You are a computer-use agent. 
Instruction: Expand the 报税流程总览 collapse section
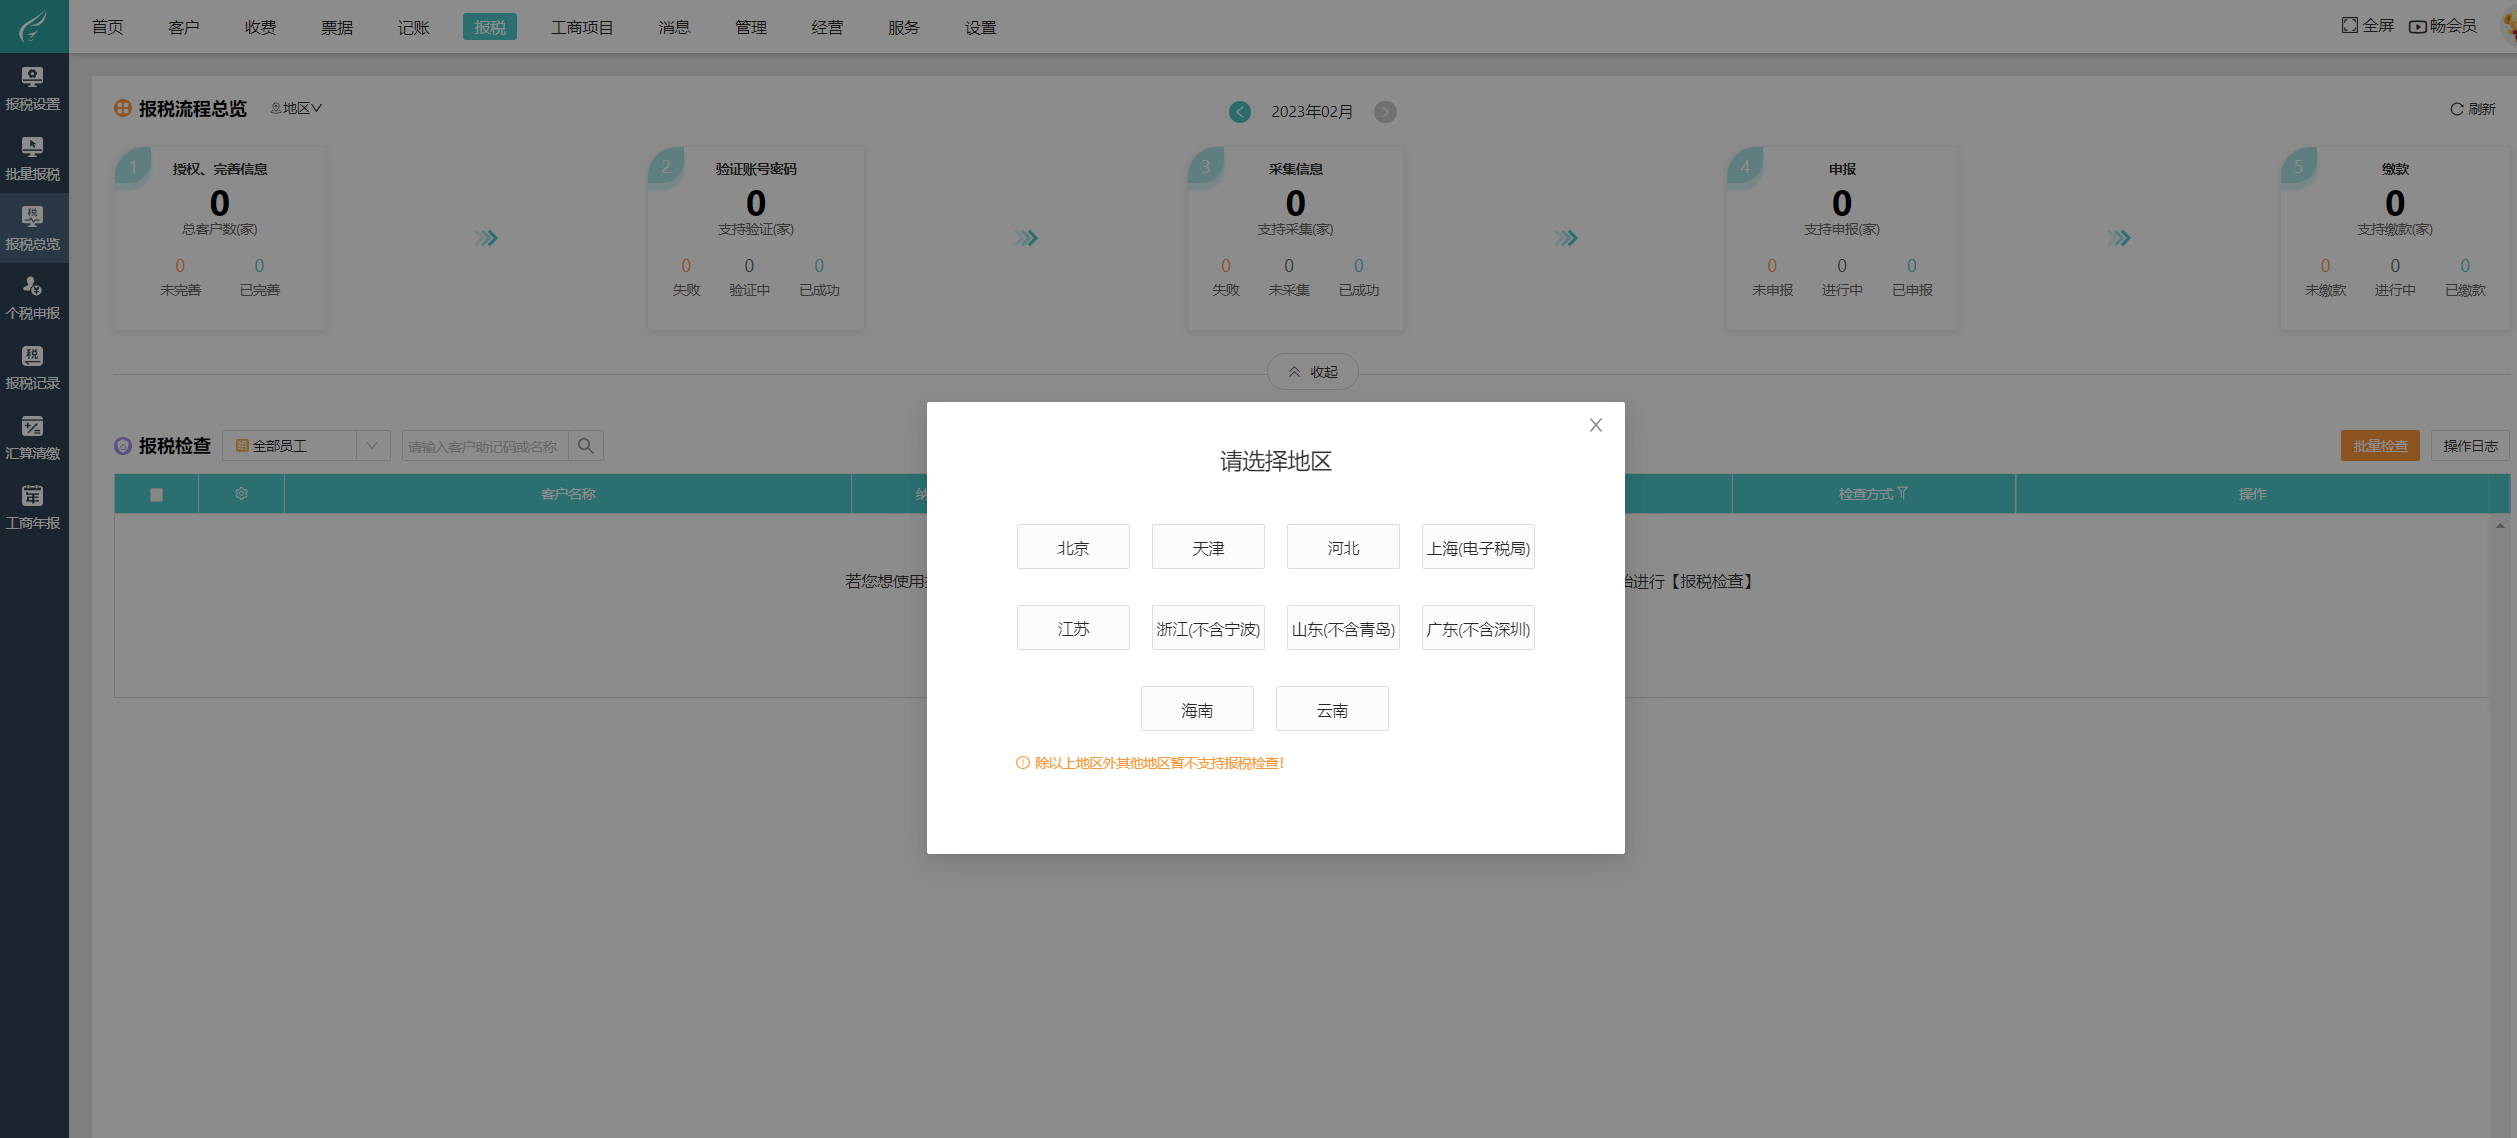(1321, 372)
